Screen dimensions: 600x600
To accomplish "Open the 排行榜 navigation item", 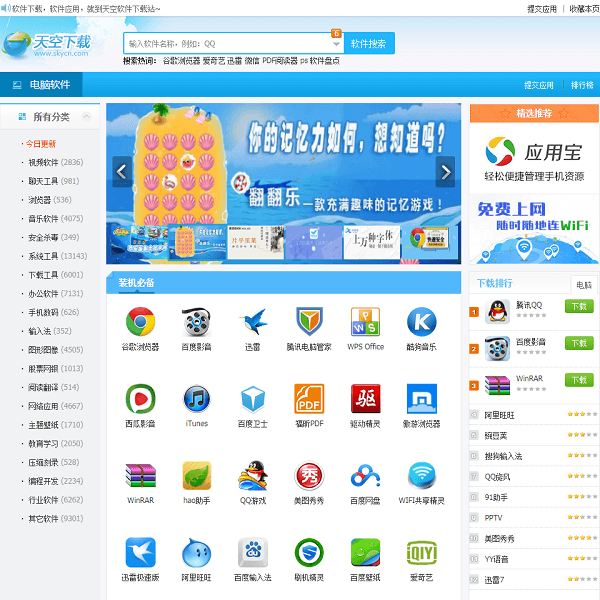I will click(x=582, y=85).
